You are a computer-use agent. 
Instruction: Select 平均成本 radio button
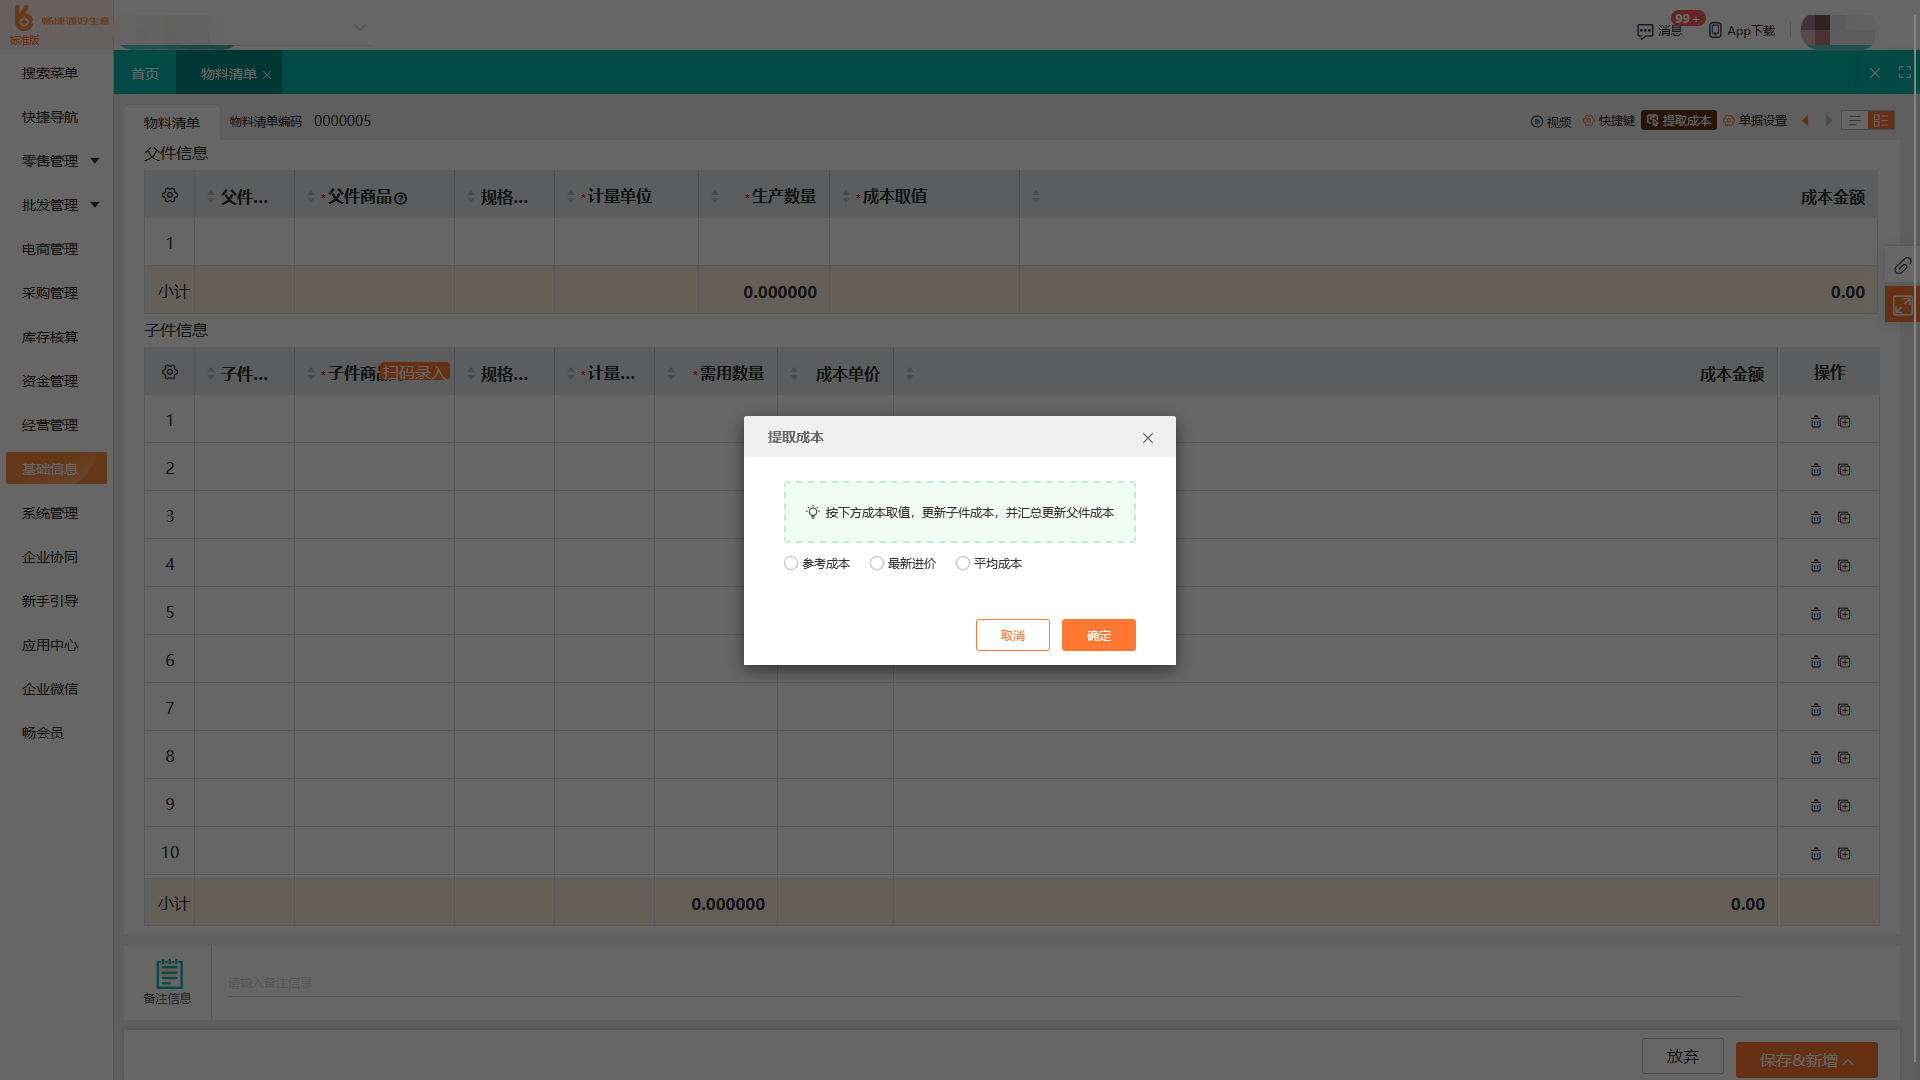pos(963,563)
